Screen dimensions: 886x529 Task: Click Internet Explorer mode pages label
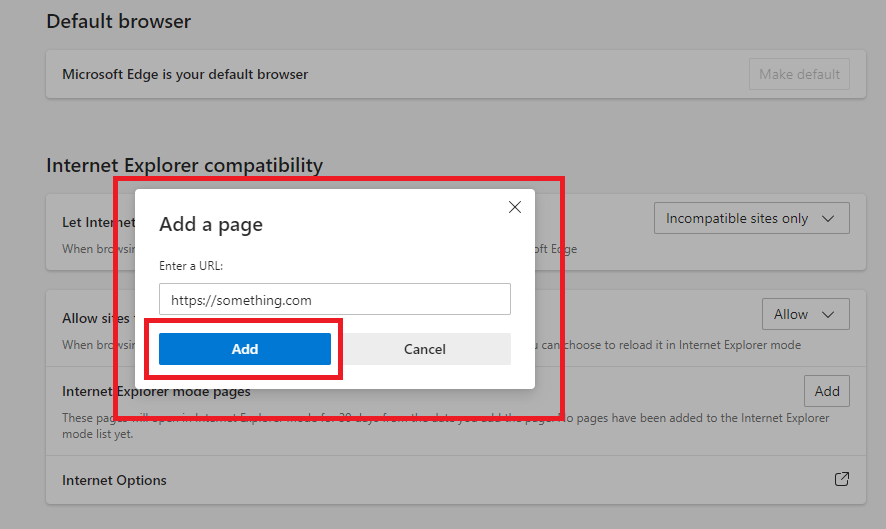pos(156,391)
